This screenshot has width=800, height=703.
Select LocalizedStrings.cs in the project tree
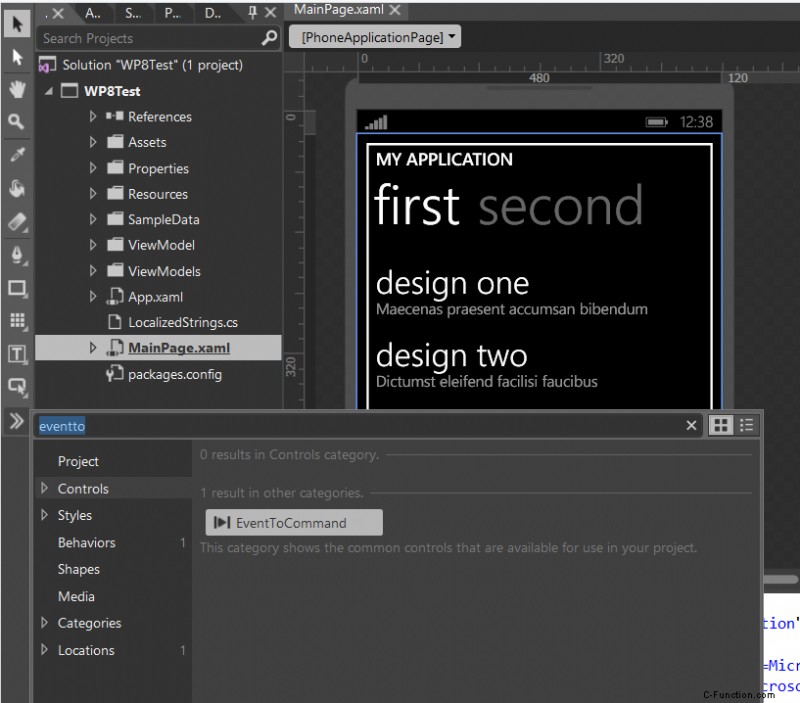[182, 322]
